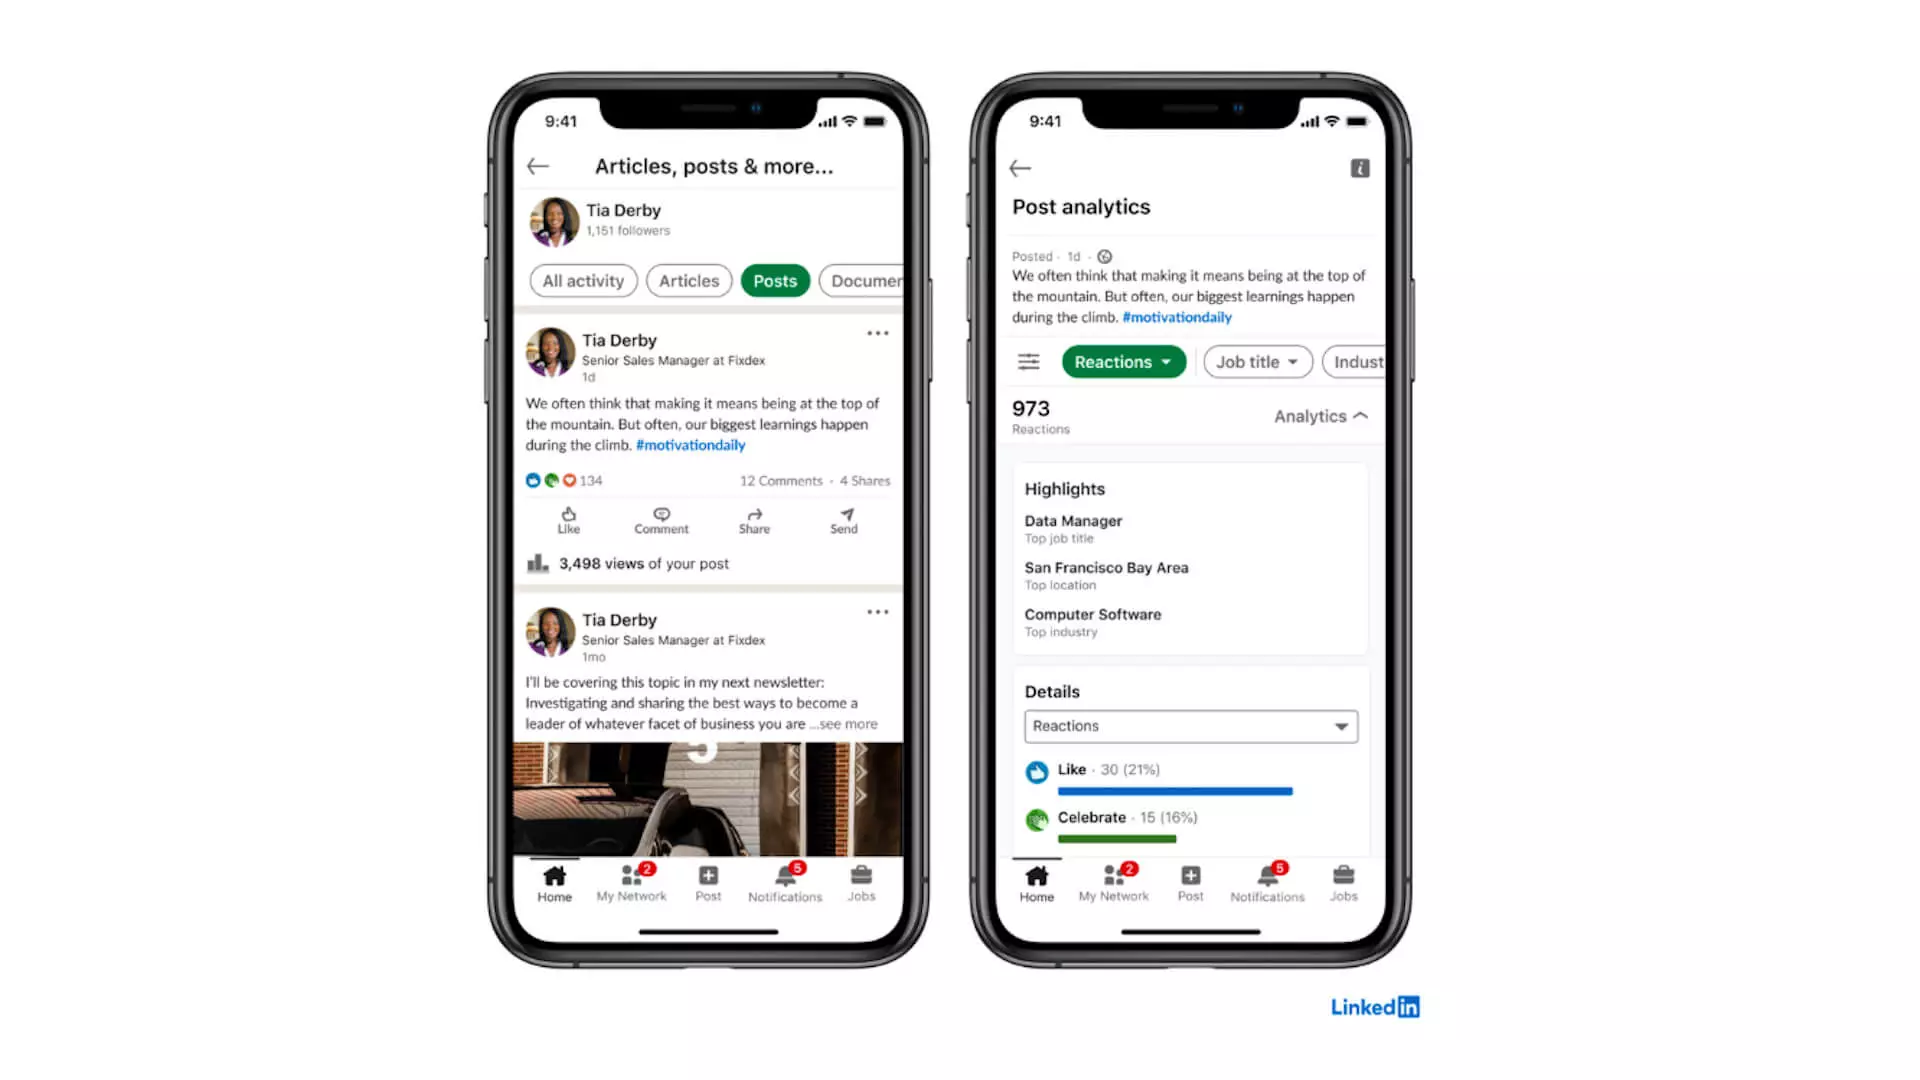Tap the info icon on Post analytics screen
1920x1080 pixels.
click(1360, 167)
